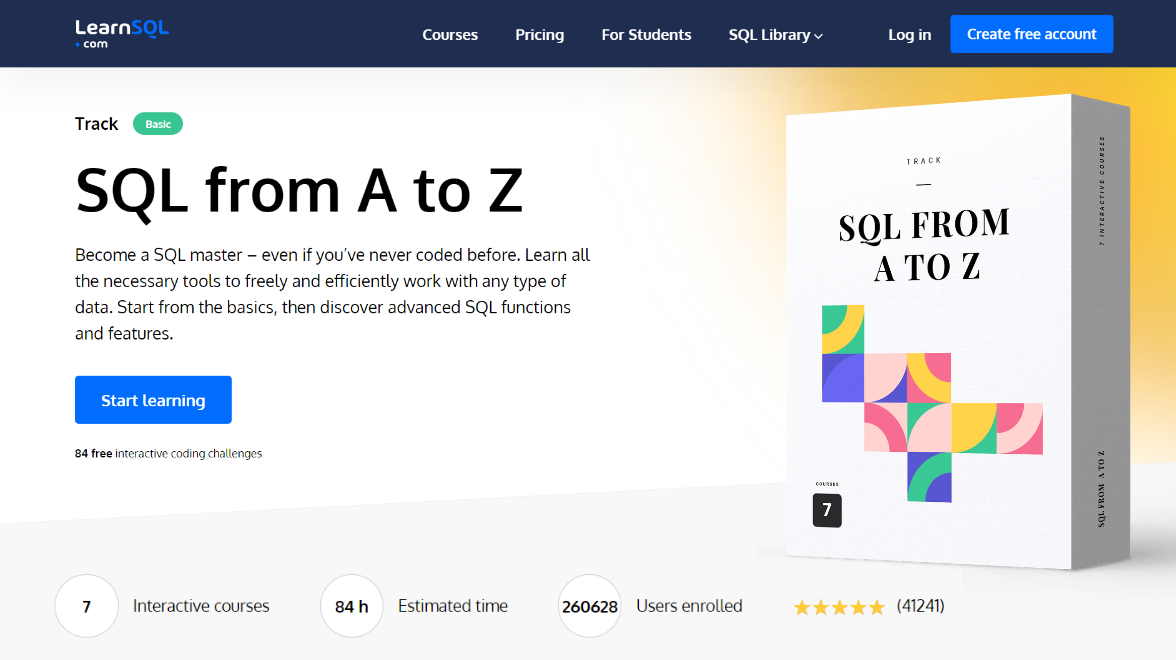Click the (41241) reviews count link

916,606
